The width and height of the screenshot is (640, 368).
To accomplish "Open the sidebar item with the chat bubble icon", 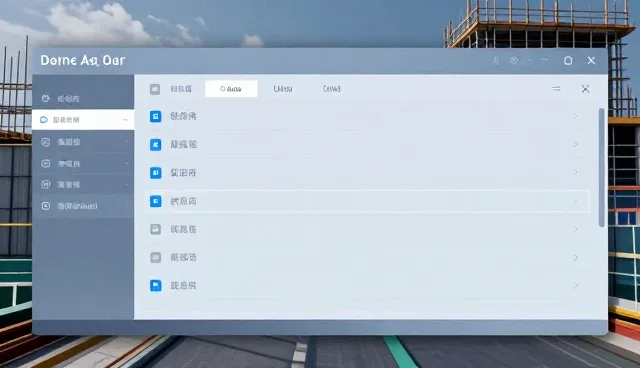I will tap(83, 164).
